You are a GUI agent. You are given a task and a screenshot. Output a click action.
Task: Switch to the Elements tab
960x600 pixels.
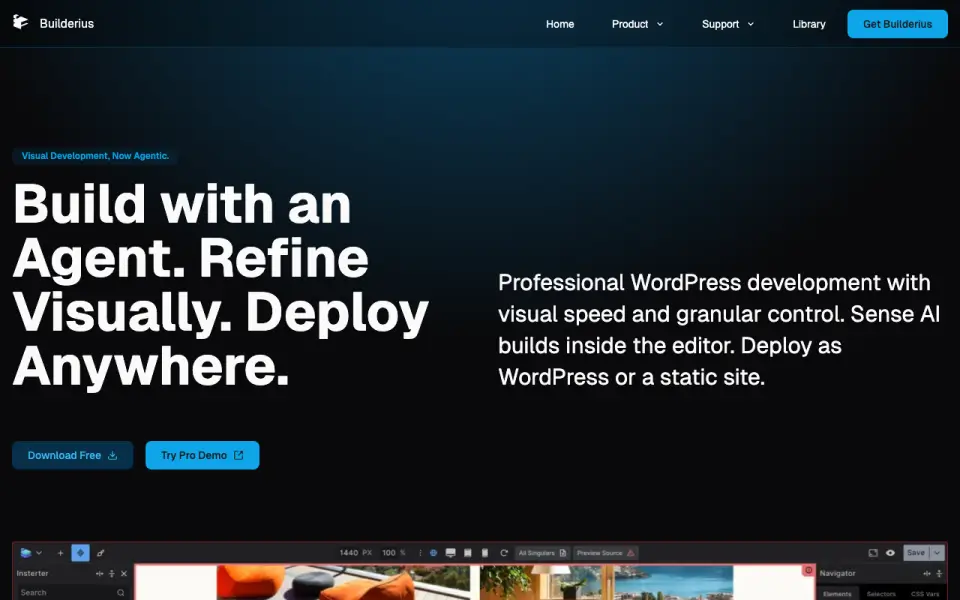click(837, 594)
